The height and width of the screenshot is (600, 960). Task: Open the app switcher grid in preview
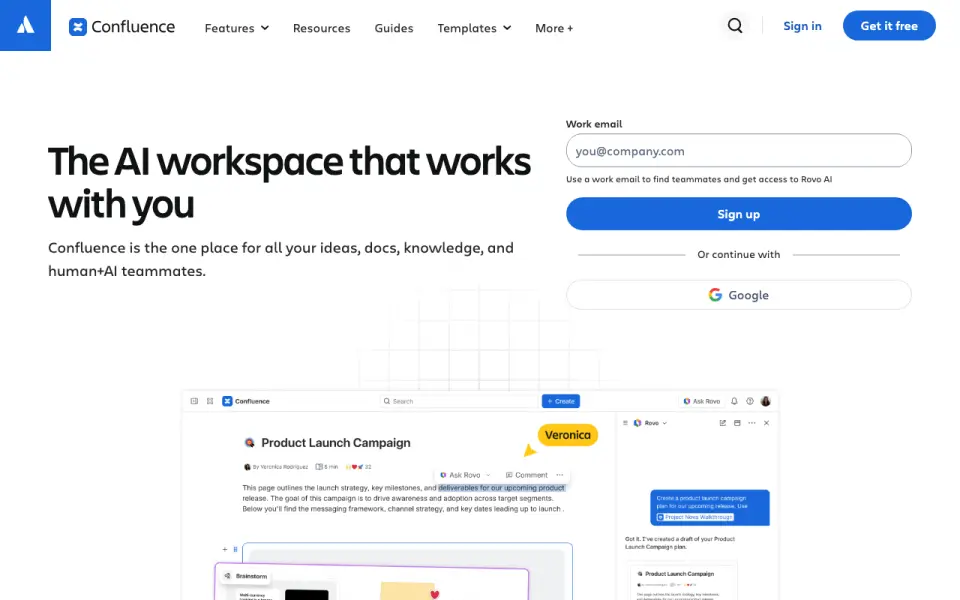tap(210, 401)
